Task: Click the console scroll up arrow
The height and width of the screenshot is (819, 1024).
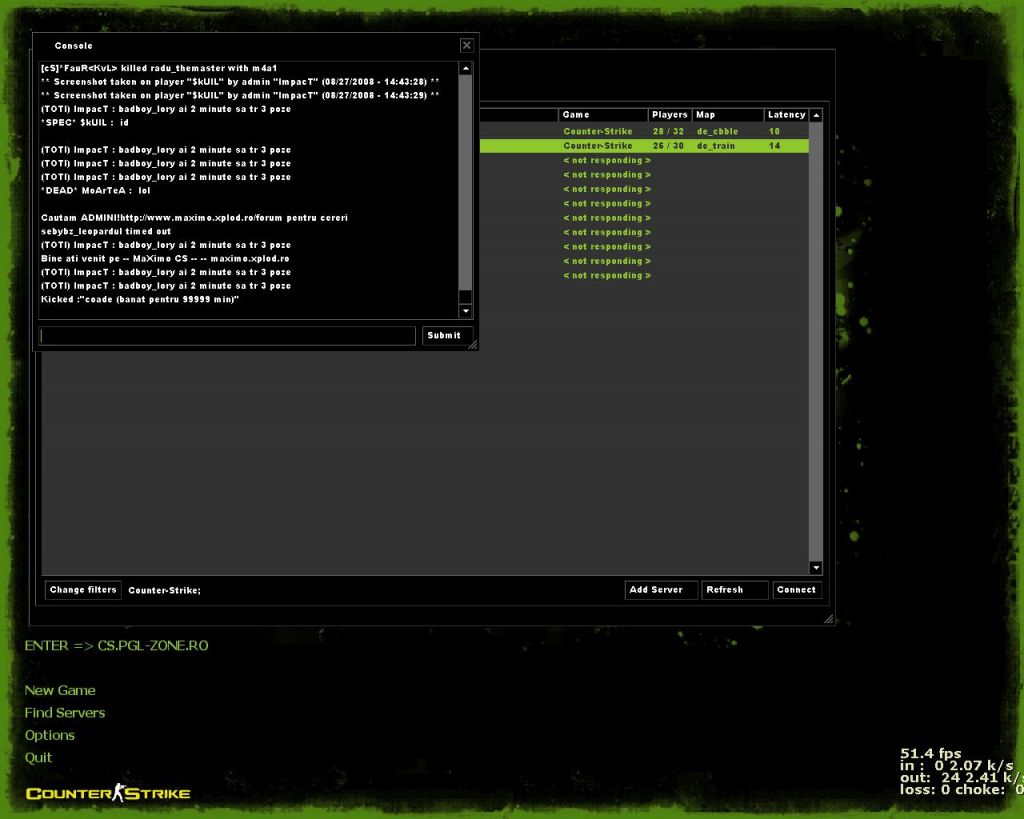Action: point(465,68)
